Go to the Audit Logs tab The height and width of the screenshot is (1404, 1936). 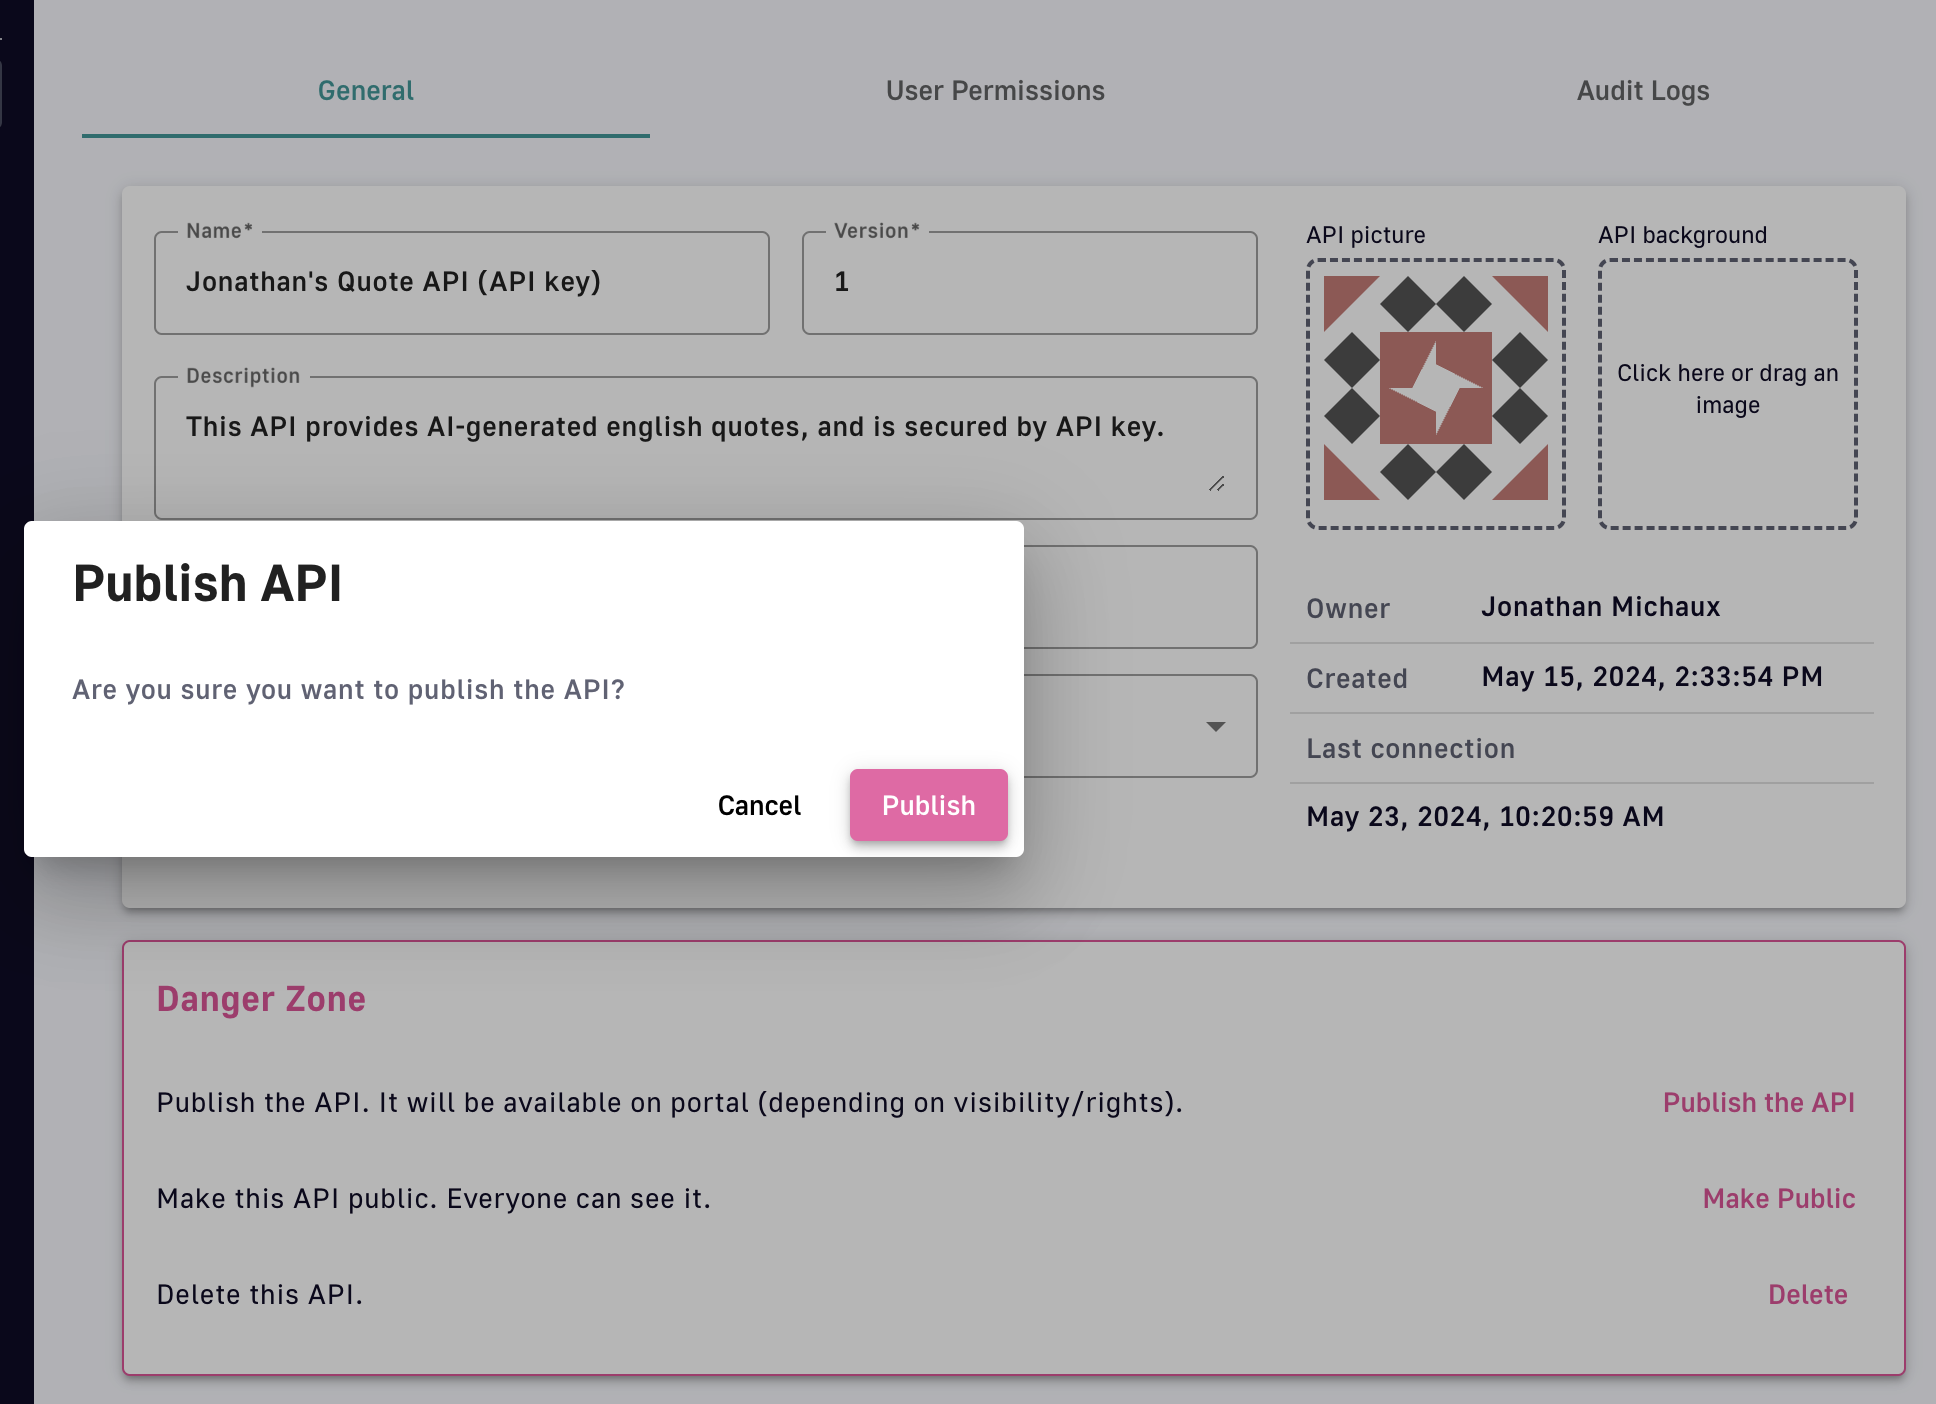pos(1643,91)
